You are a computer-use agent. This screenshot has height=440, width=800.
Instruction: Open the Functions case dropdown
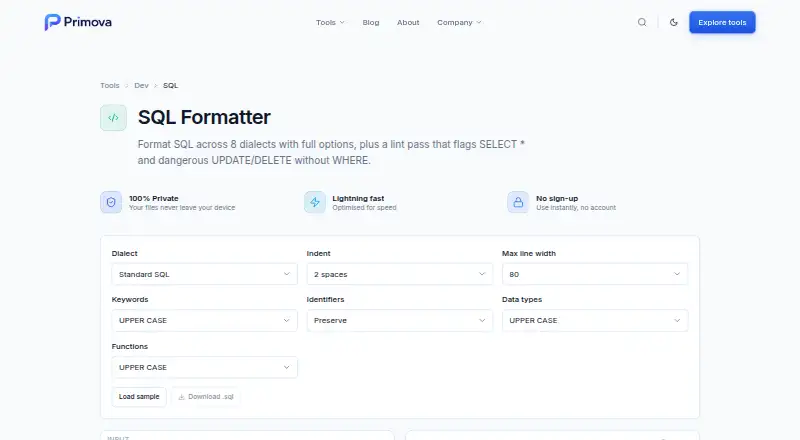205,368
